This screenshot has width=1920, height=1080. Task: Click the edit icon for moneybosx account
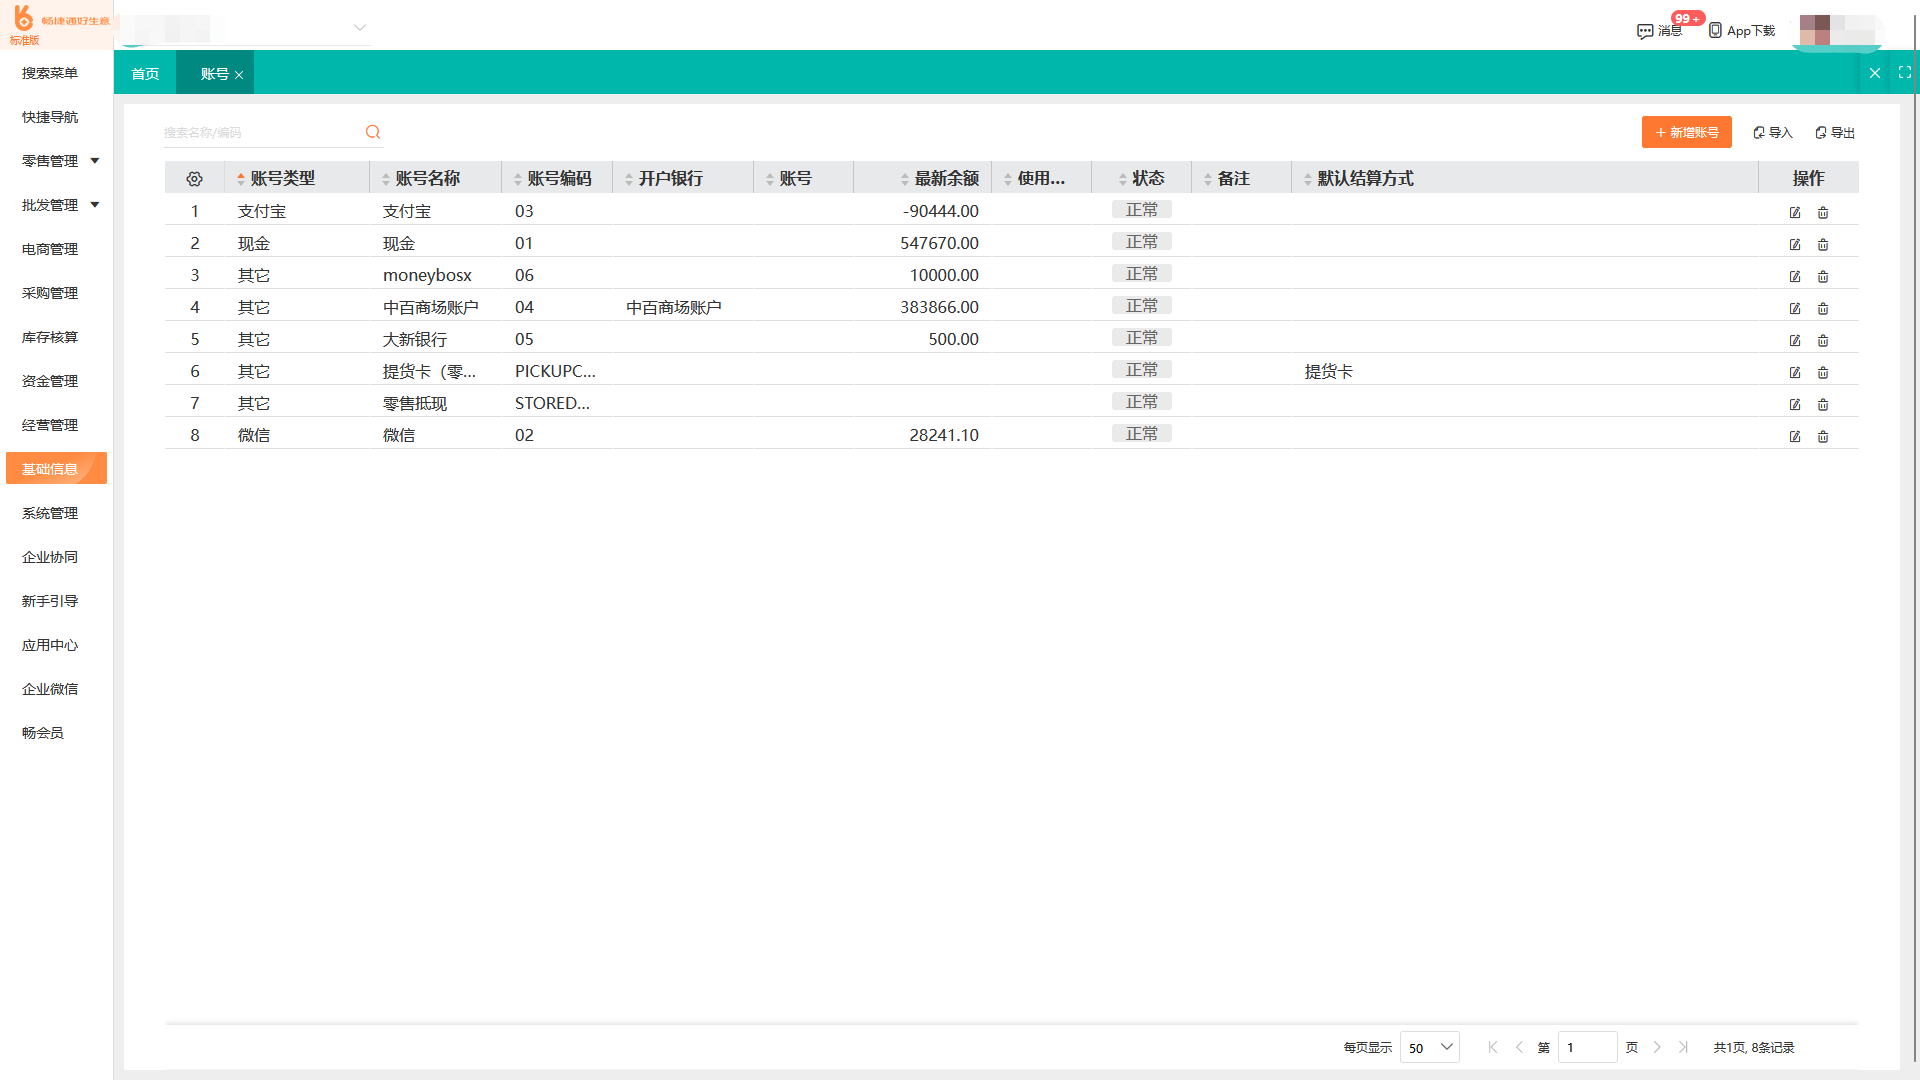[x=1795, y=274]
